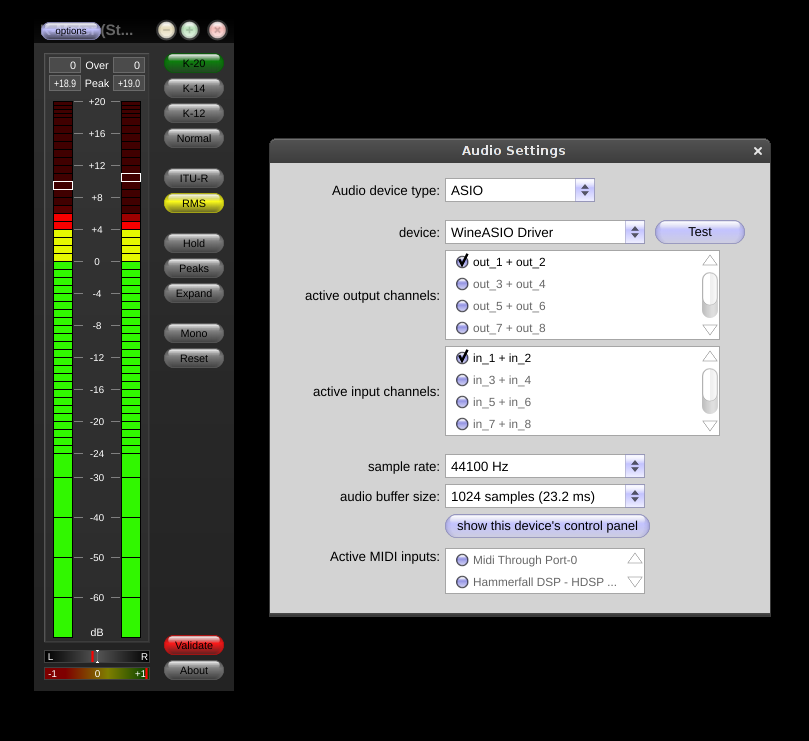Open the audio buffer size dropdown

(x=545, y=496)
